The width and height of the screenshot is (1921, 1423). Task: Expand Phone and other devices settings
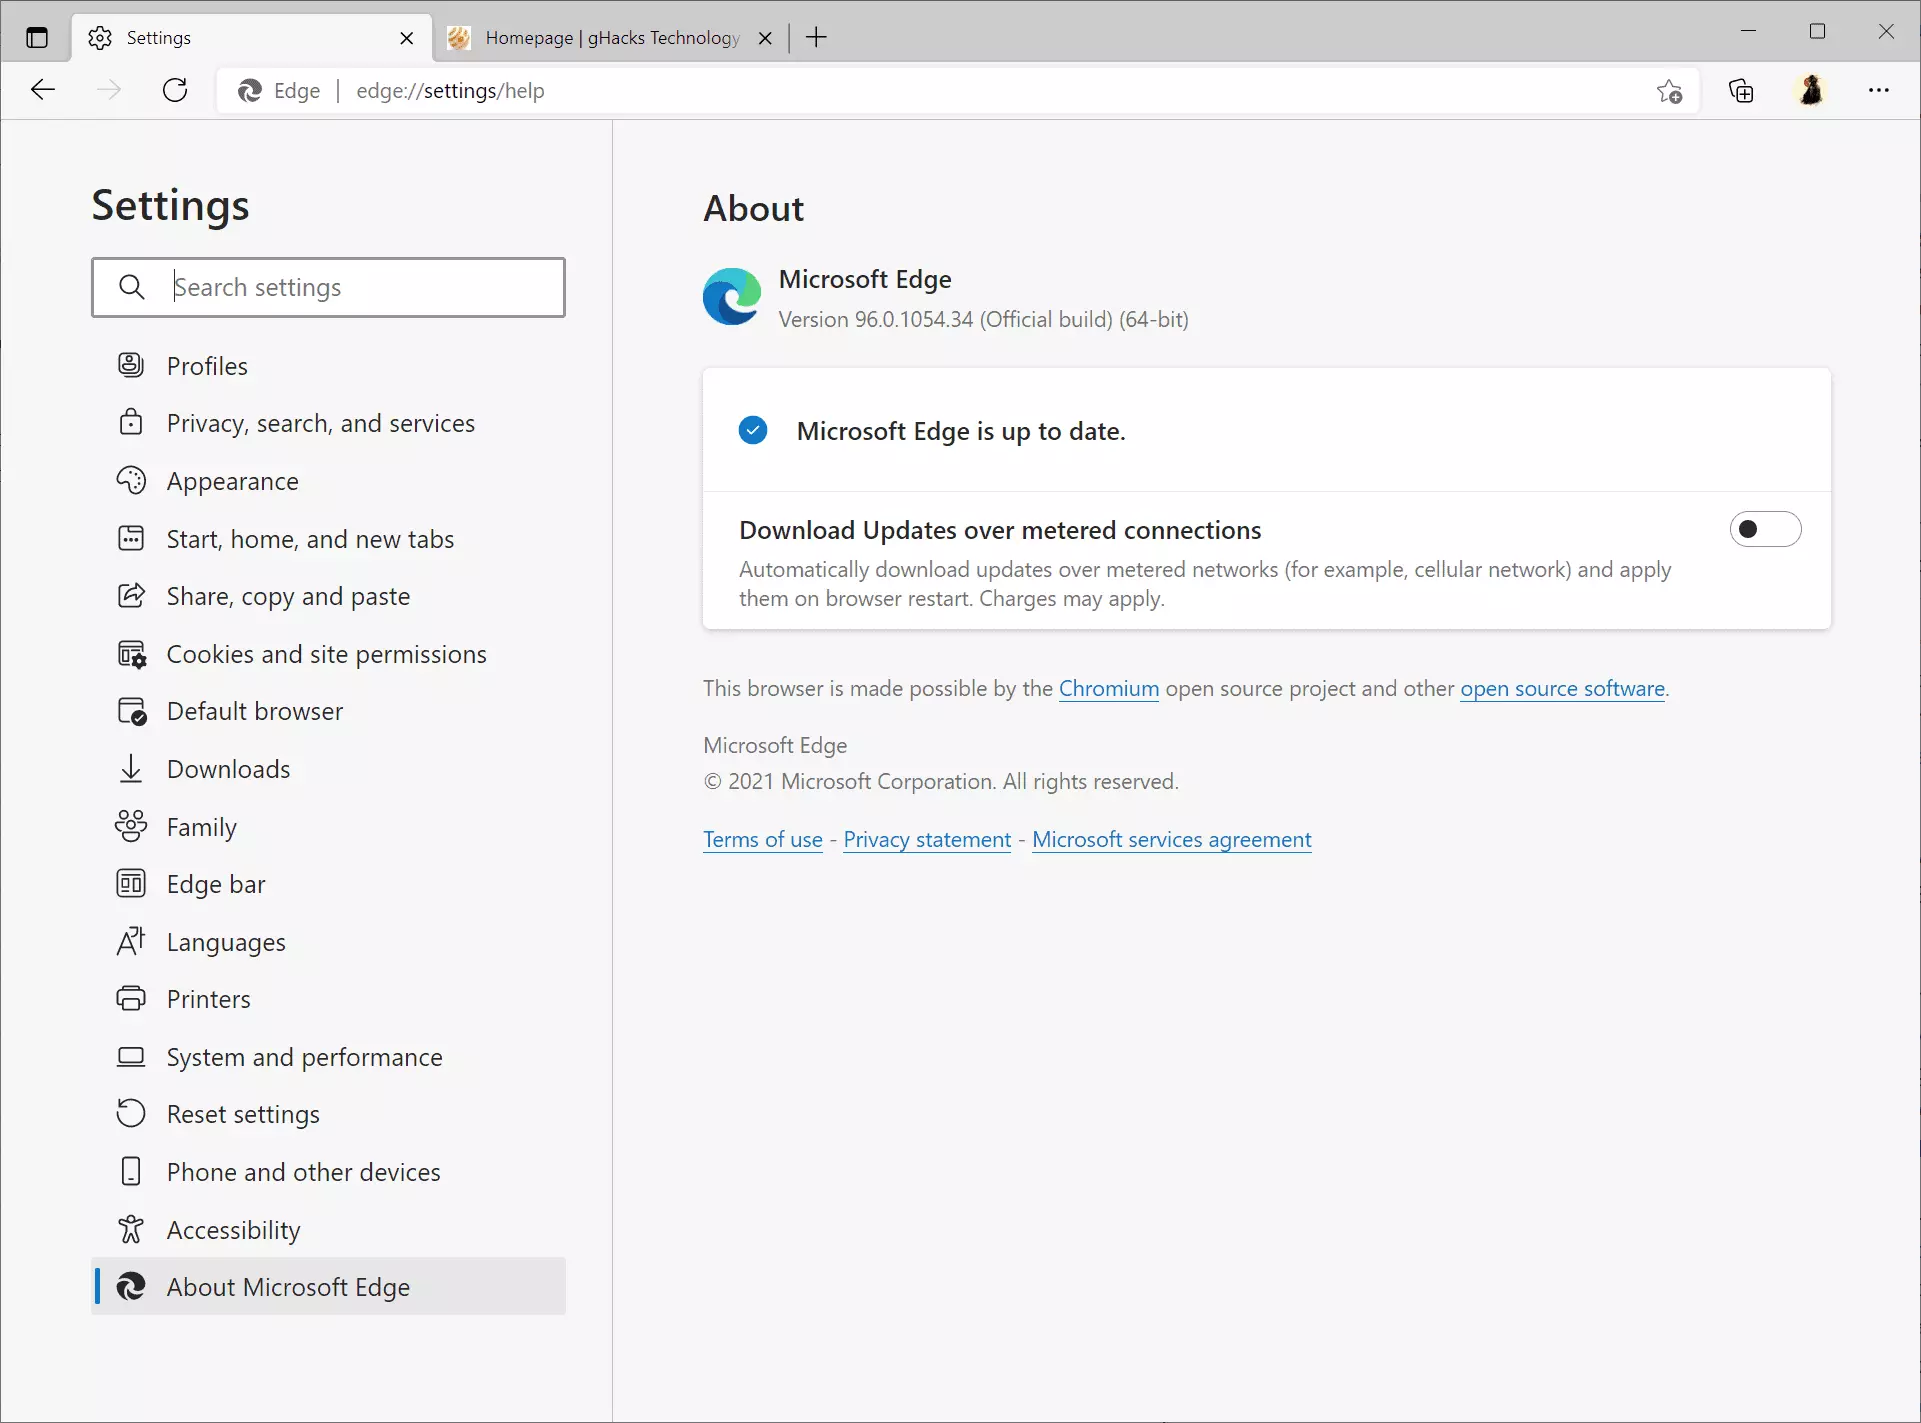click(x=303, y=1172)
